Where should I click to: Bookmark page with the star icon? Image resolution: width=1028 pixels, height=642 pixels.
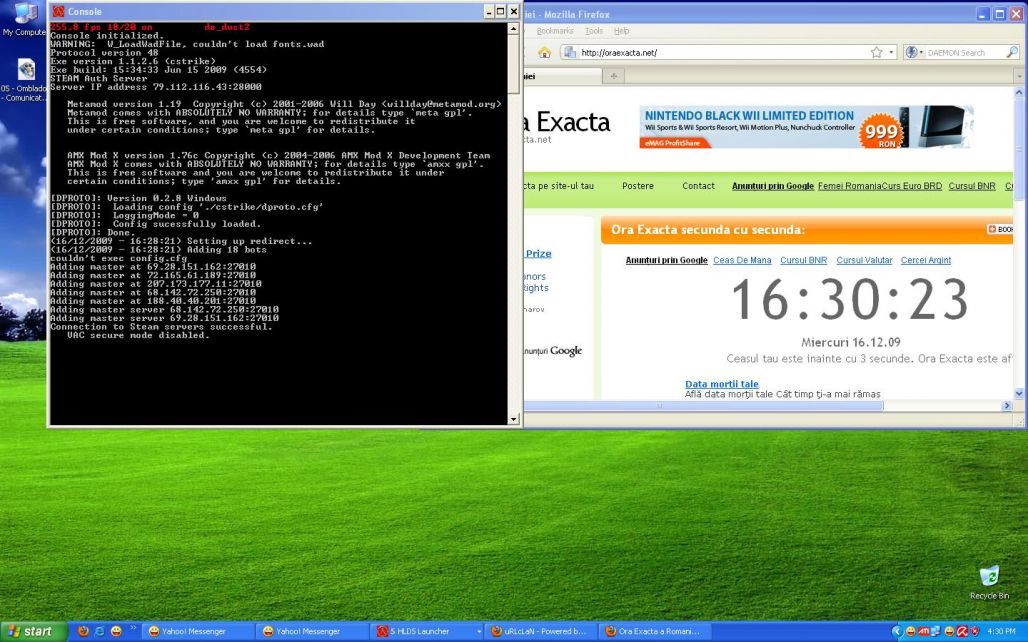(x=876, y=53)
